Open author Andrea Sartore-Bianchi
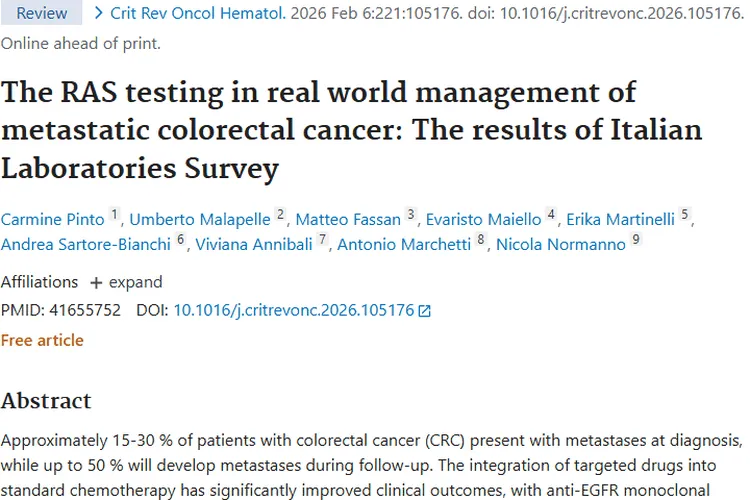 click(86, 244)
